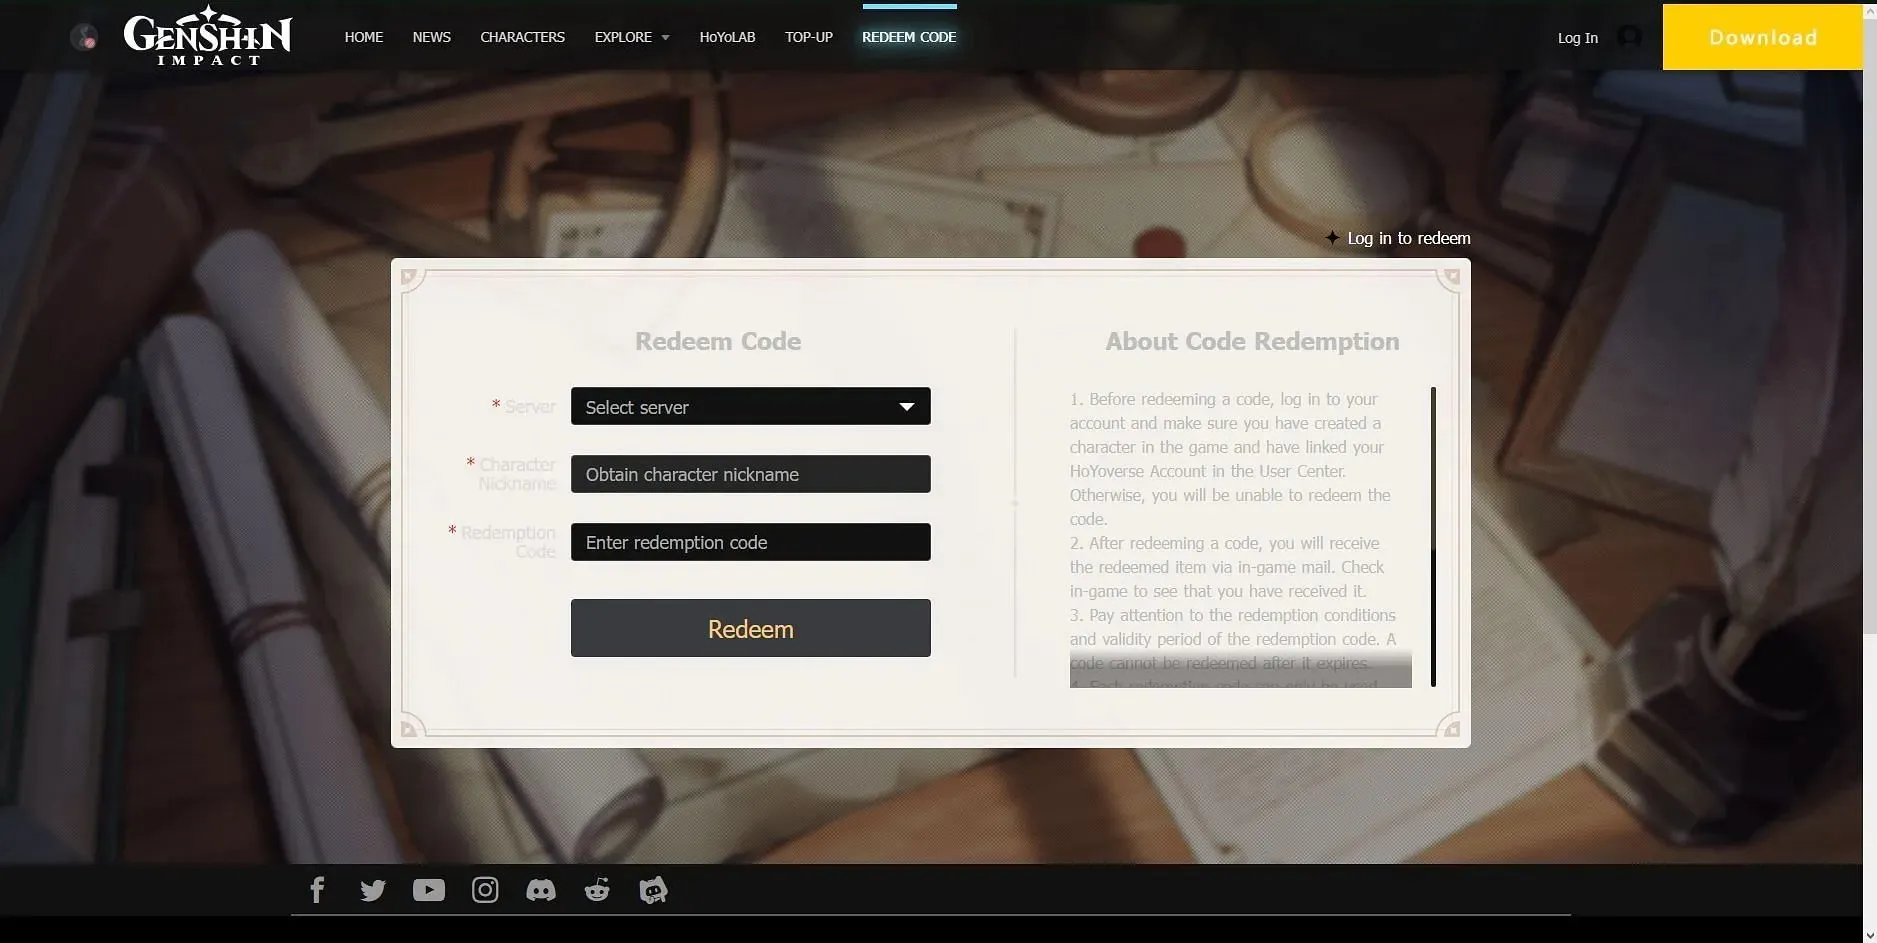
Task: Click the Log In link
Action: 1578,38
